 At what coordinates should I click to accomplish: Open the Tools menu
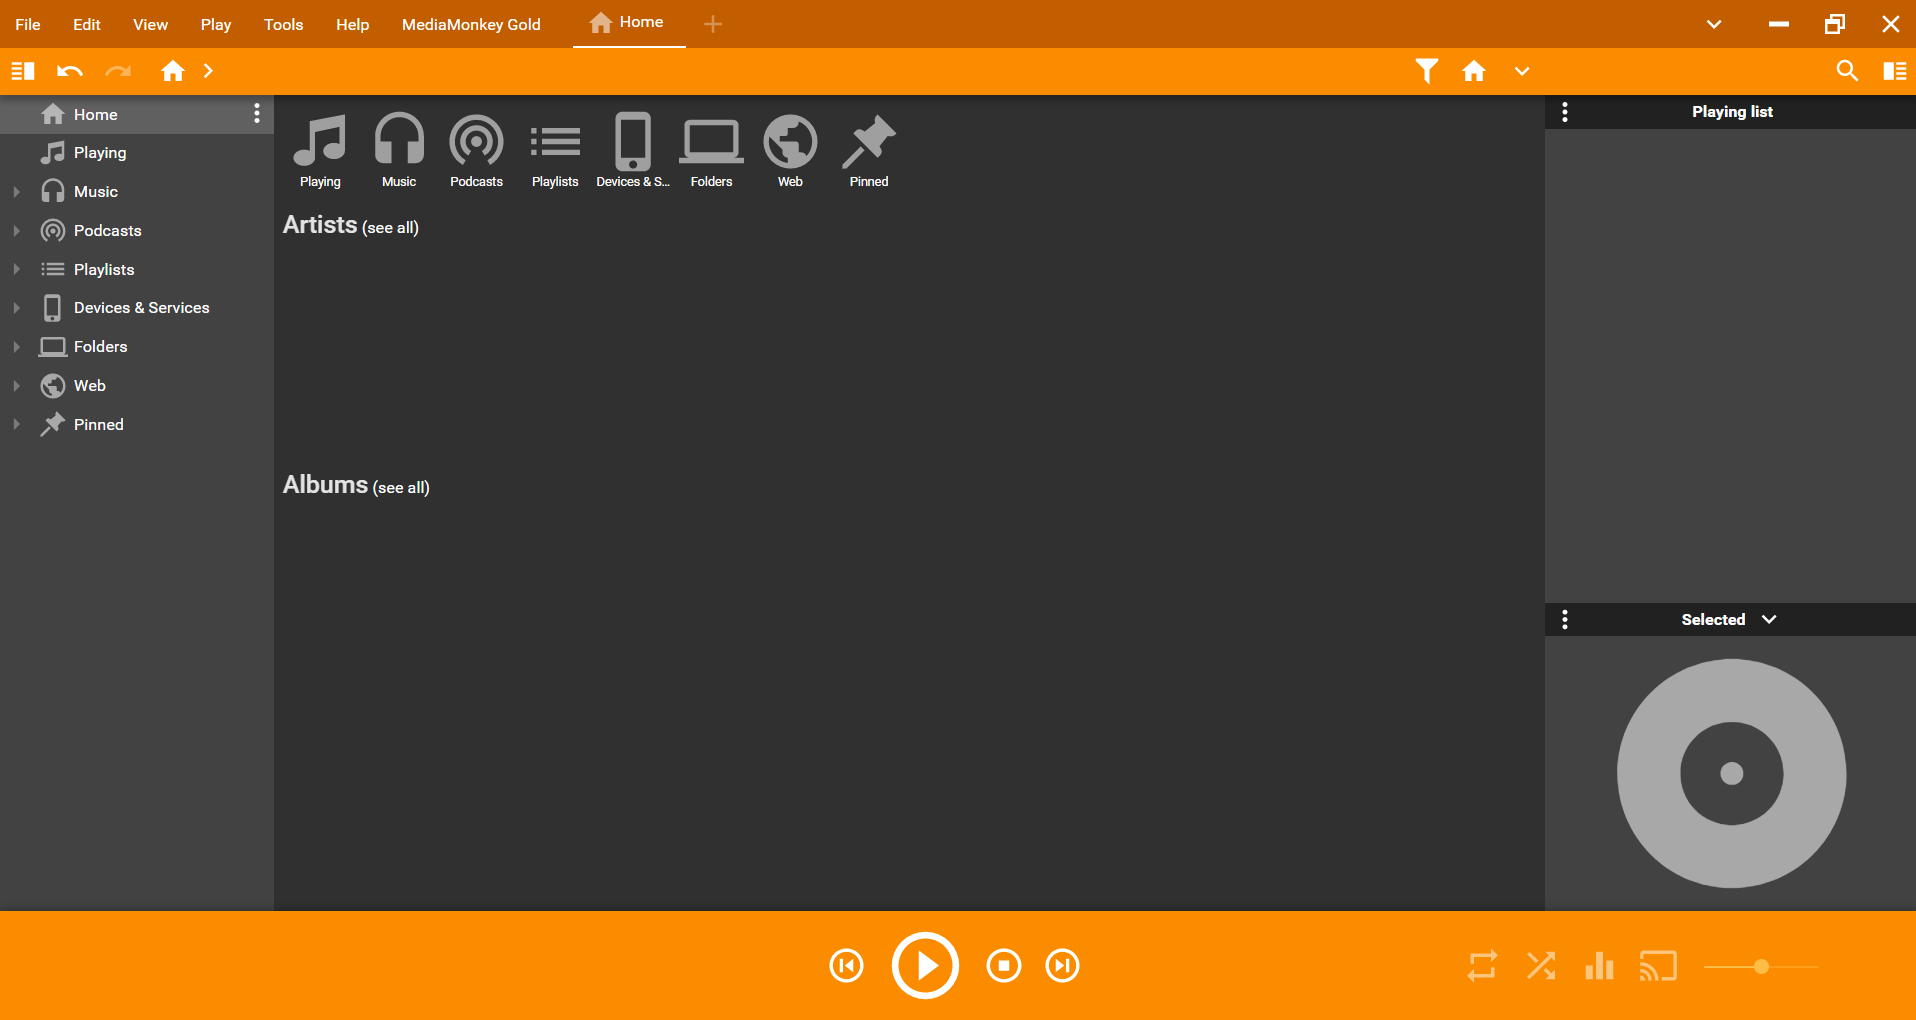point(283,24)
